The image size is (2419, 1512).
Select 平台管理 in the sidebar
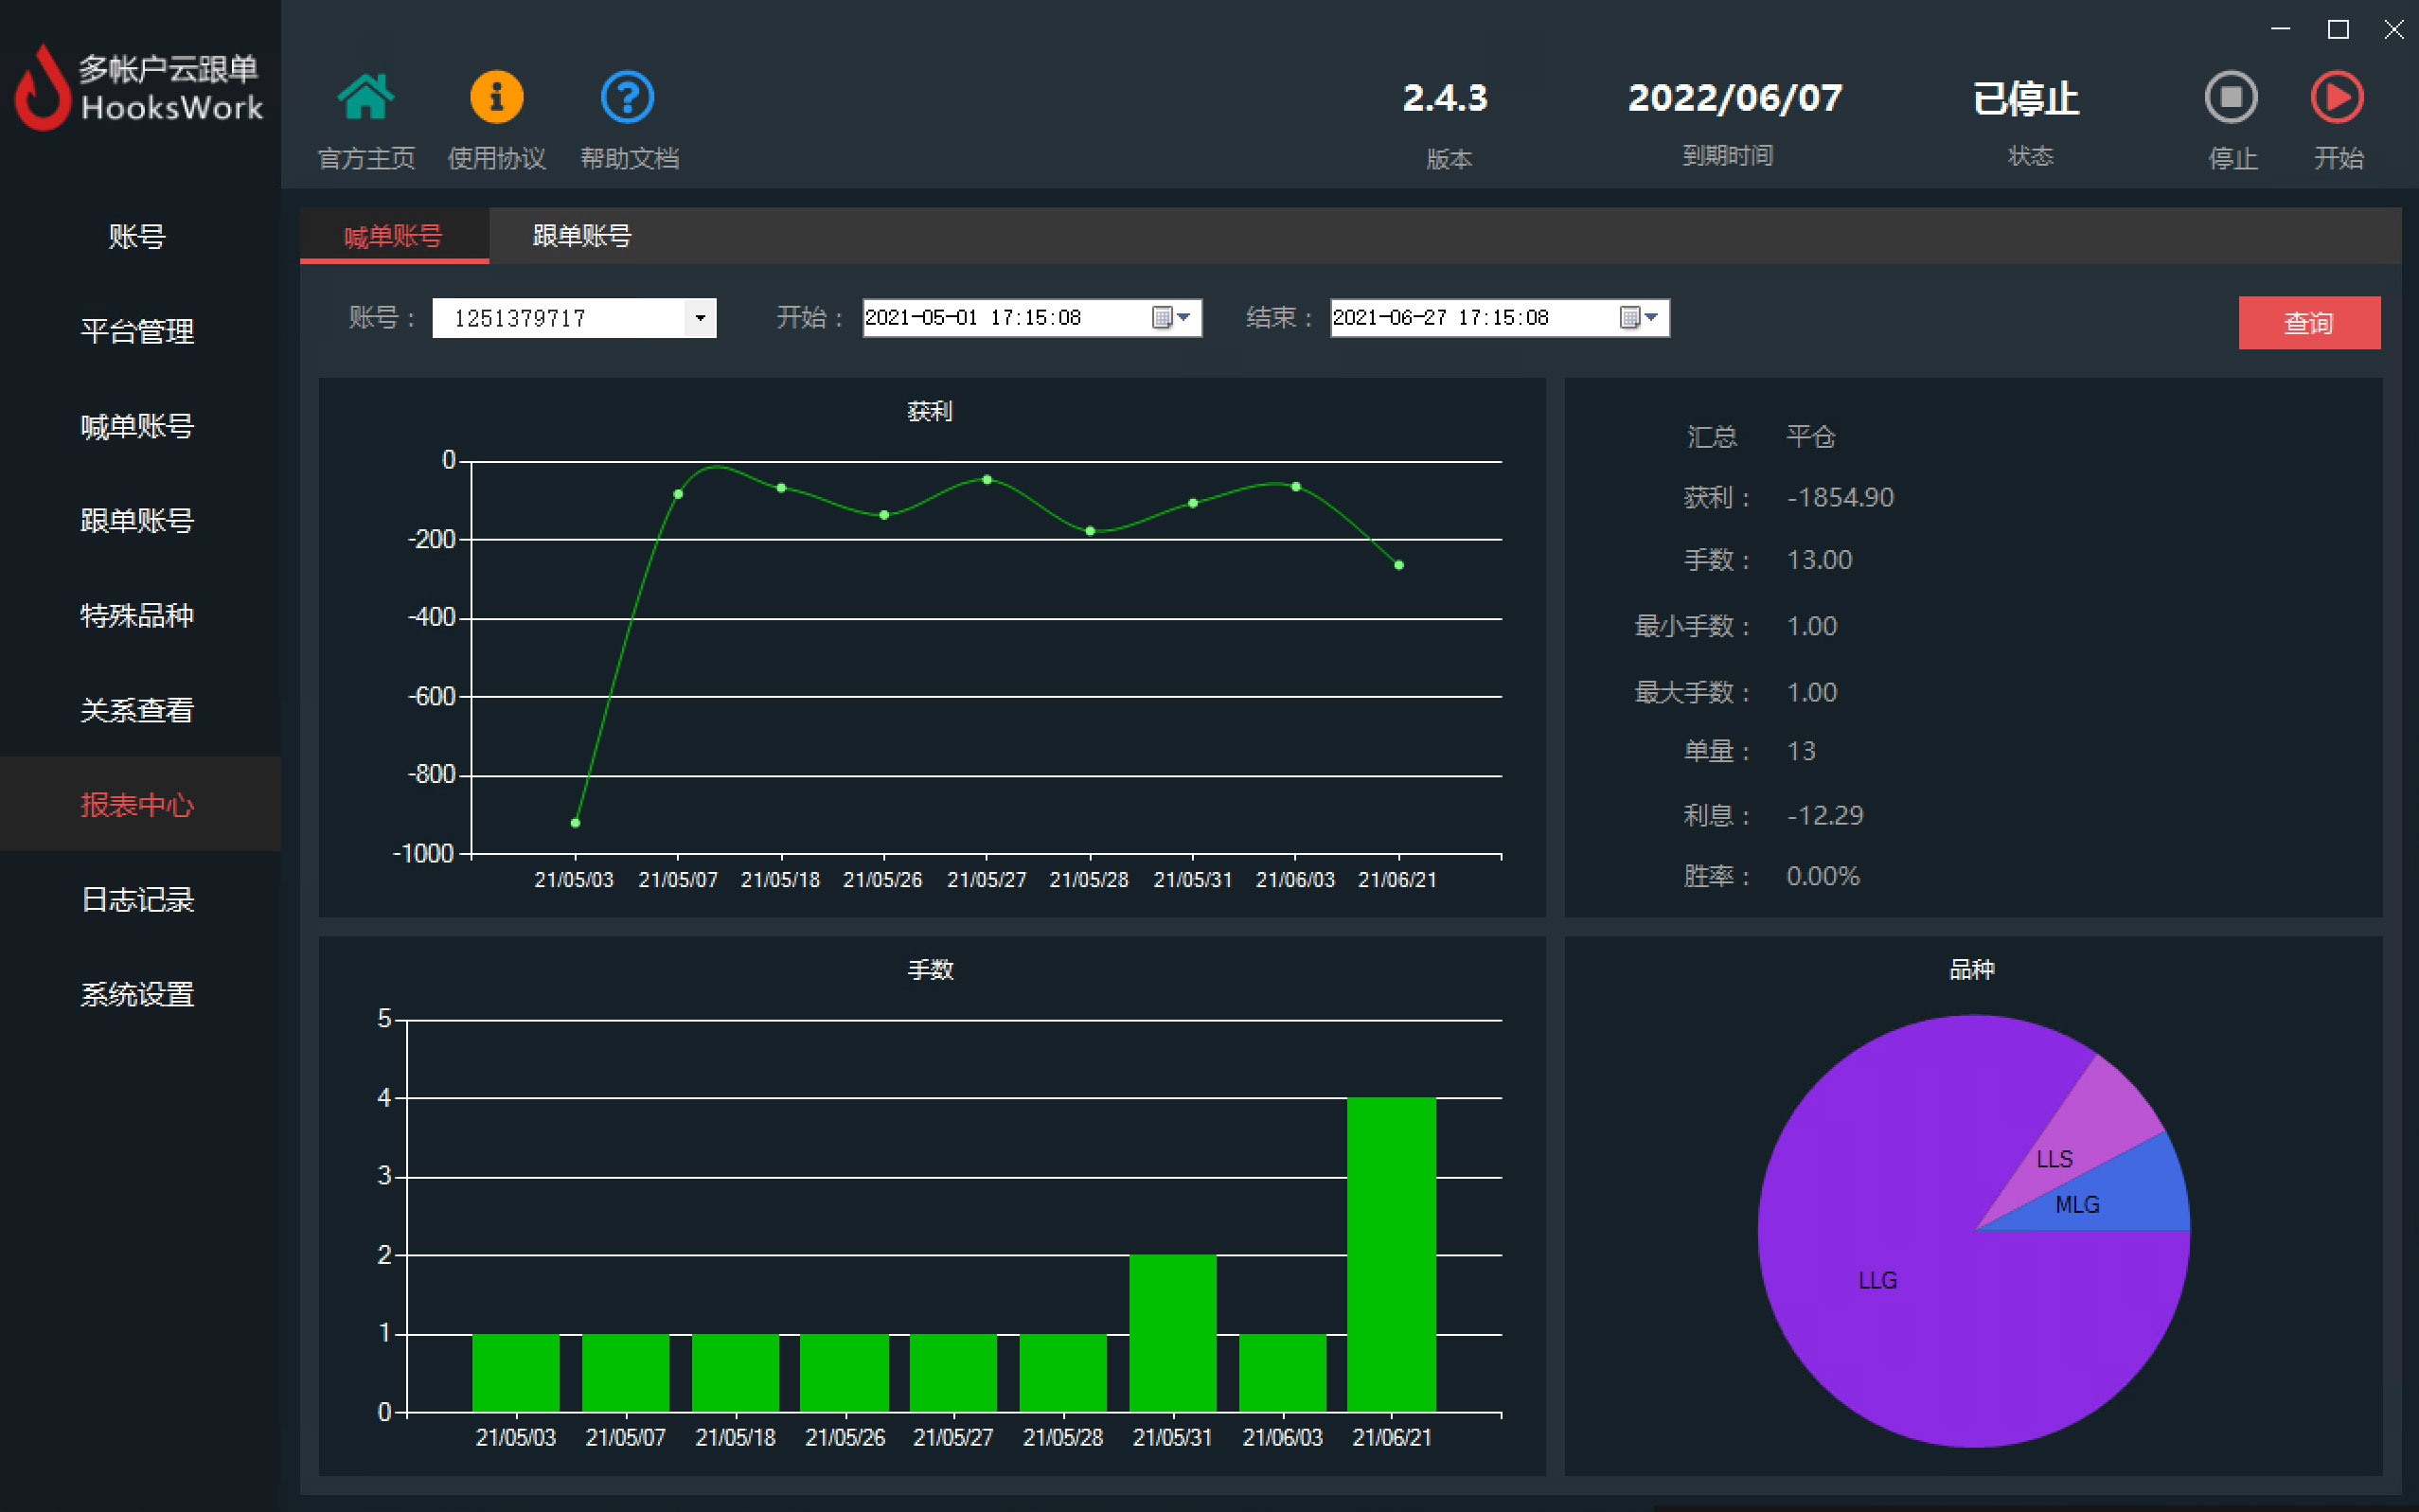(x=137, y=332)
